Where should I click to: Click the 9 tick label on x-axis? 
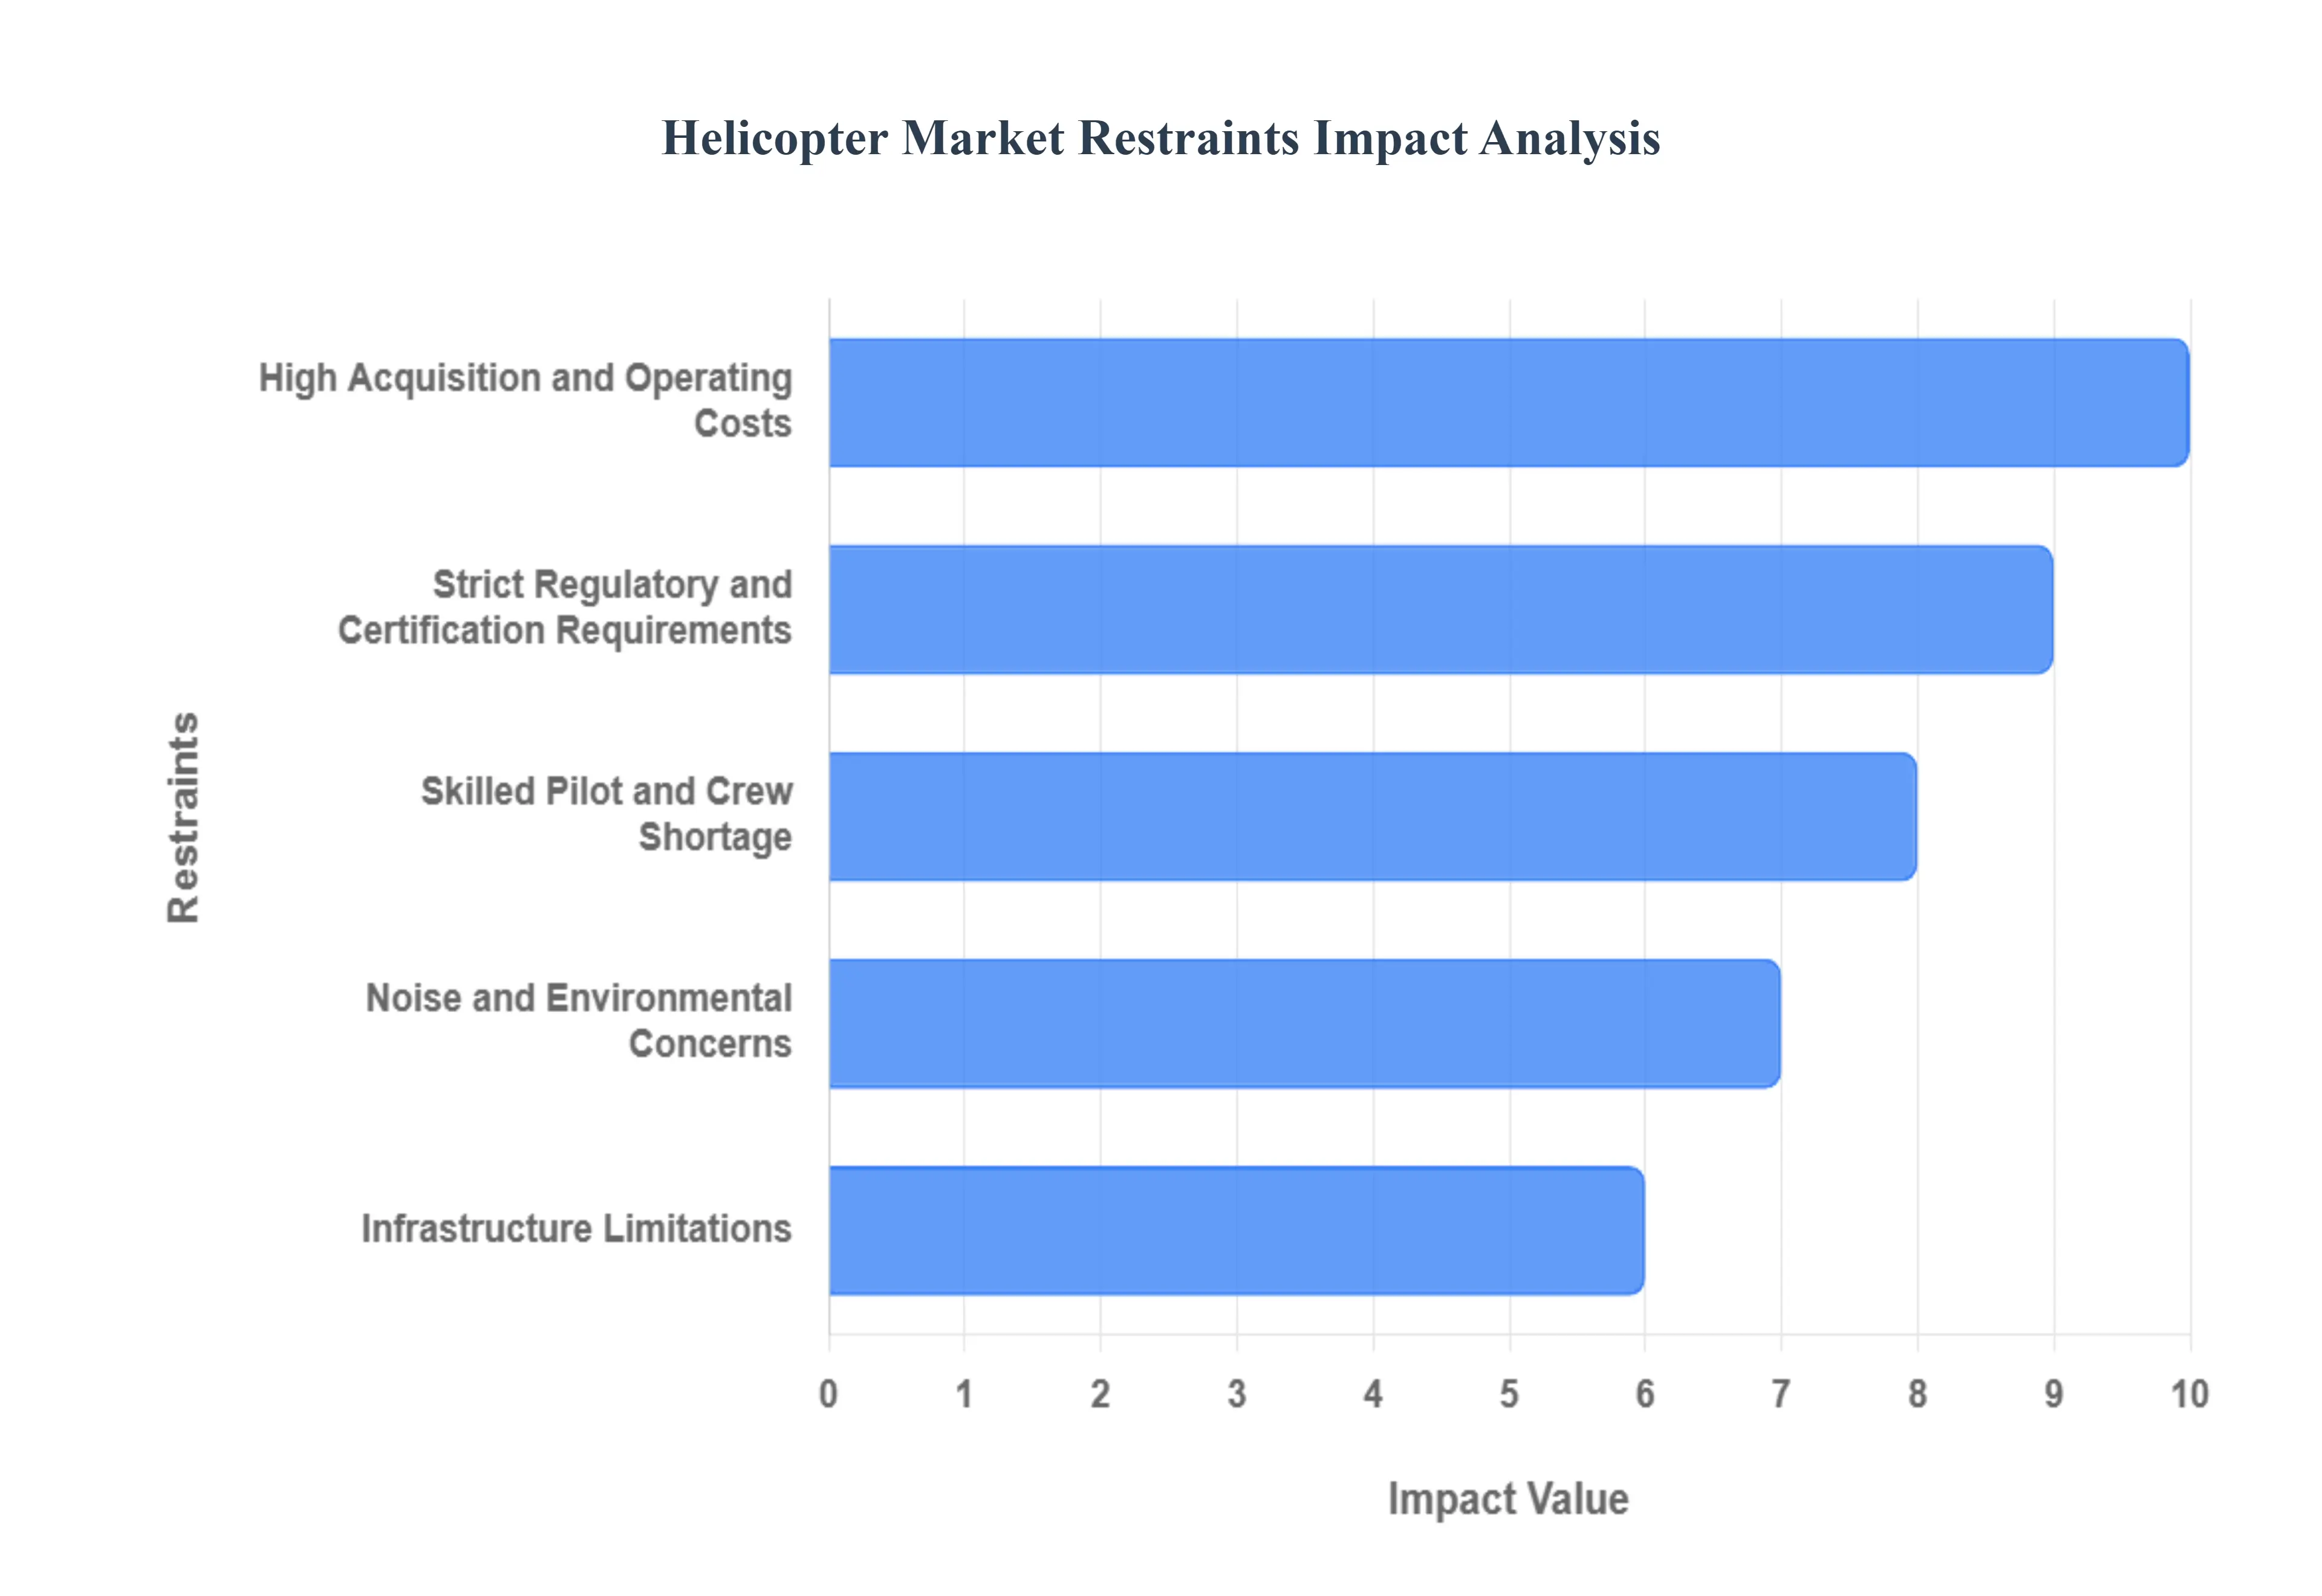pyautogui.click(x=2053, y=1394)
